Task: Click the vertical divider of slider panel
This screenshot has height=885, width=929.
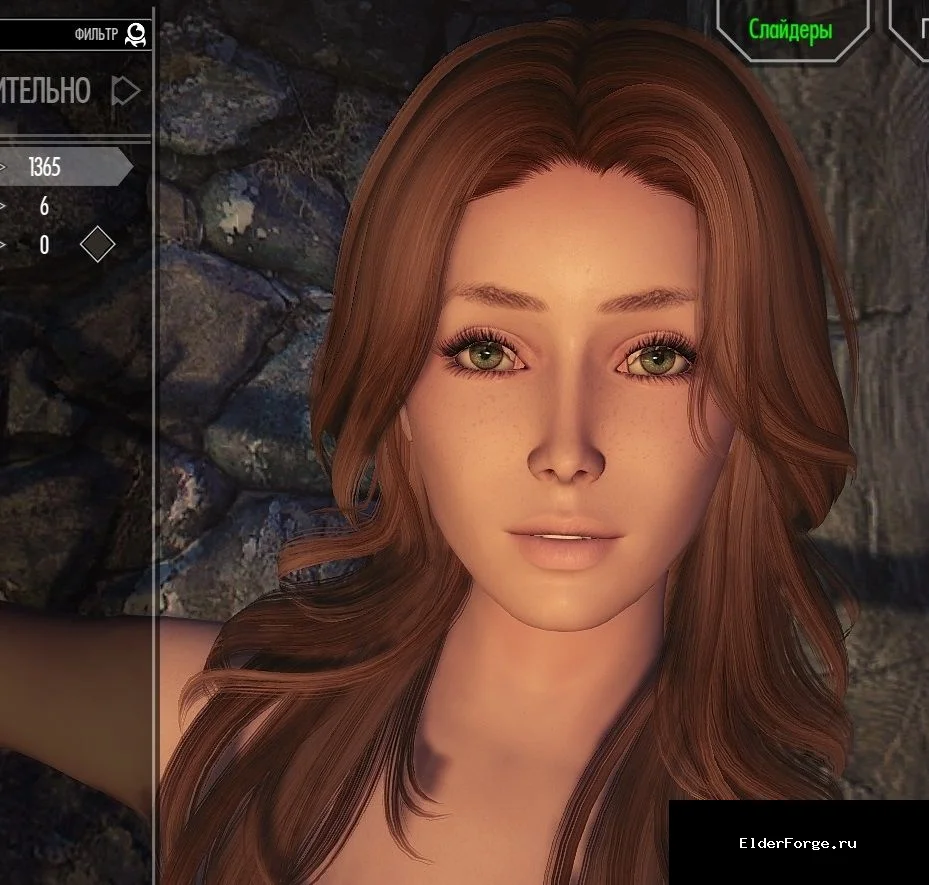Action: tap(153, 450)
